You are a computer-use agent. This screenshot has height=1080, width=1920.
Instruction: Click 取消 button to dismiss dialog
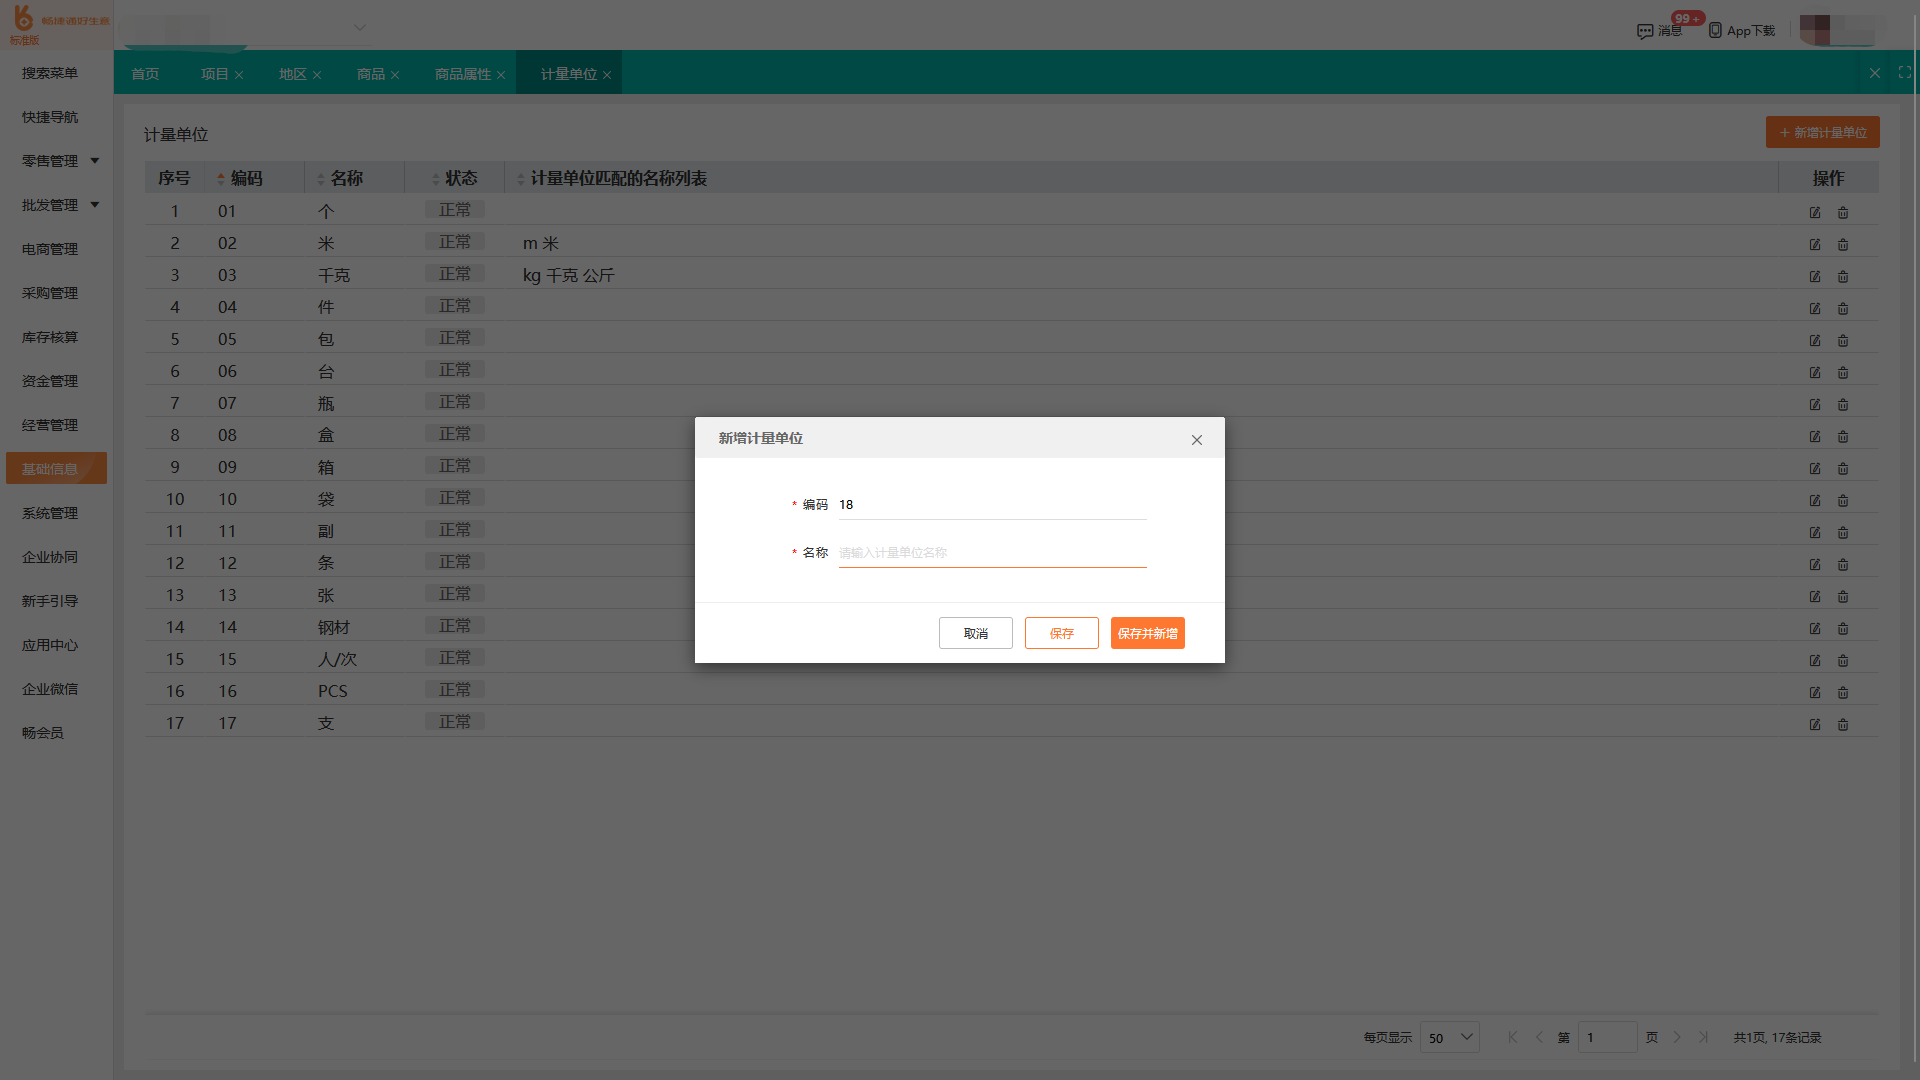coord(976,633)
